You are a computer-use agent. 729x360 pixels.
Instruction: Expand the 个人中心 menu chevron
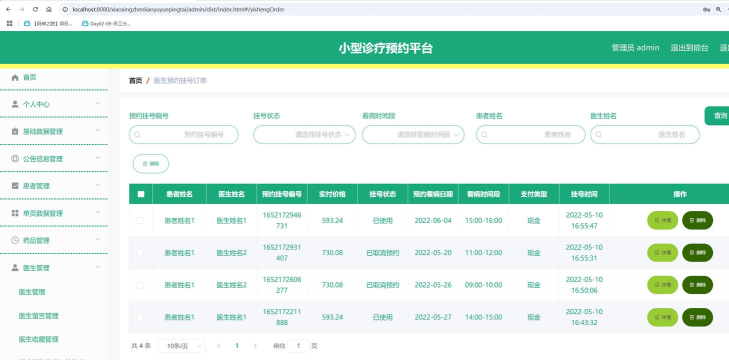(98, 103)
